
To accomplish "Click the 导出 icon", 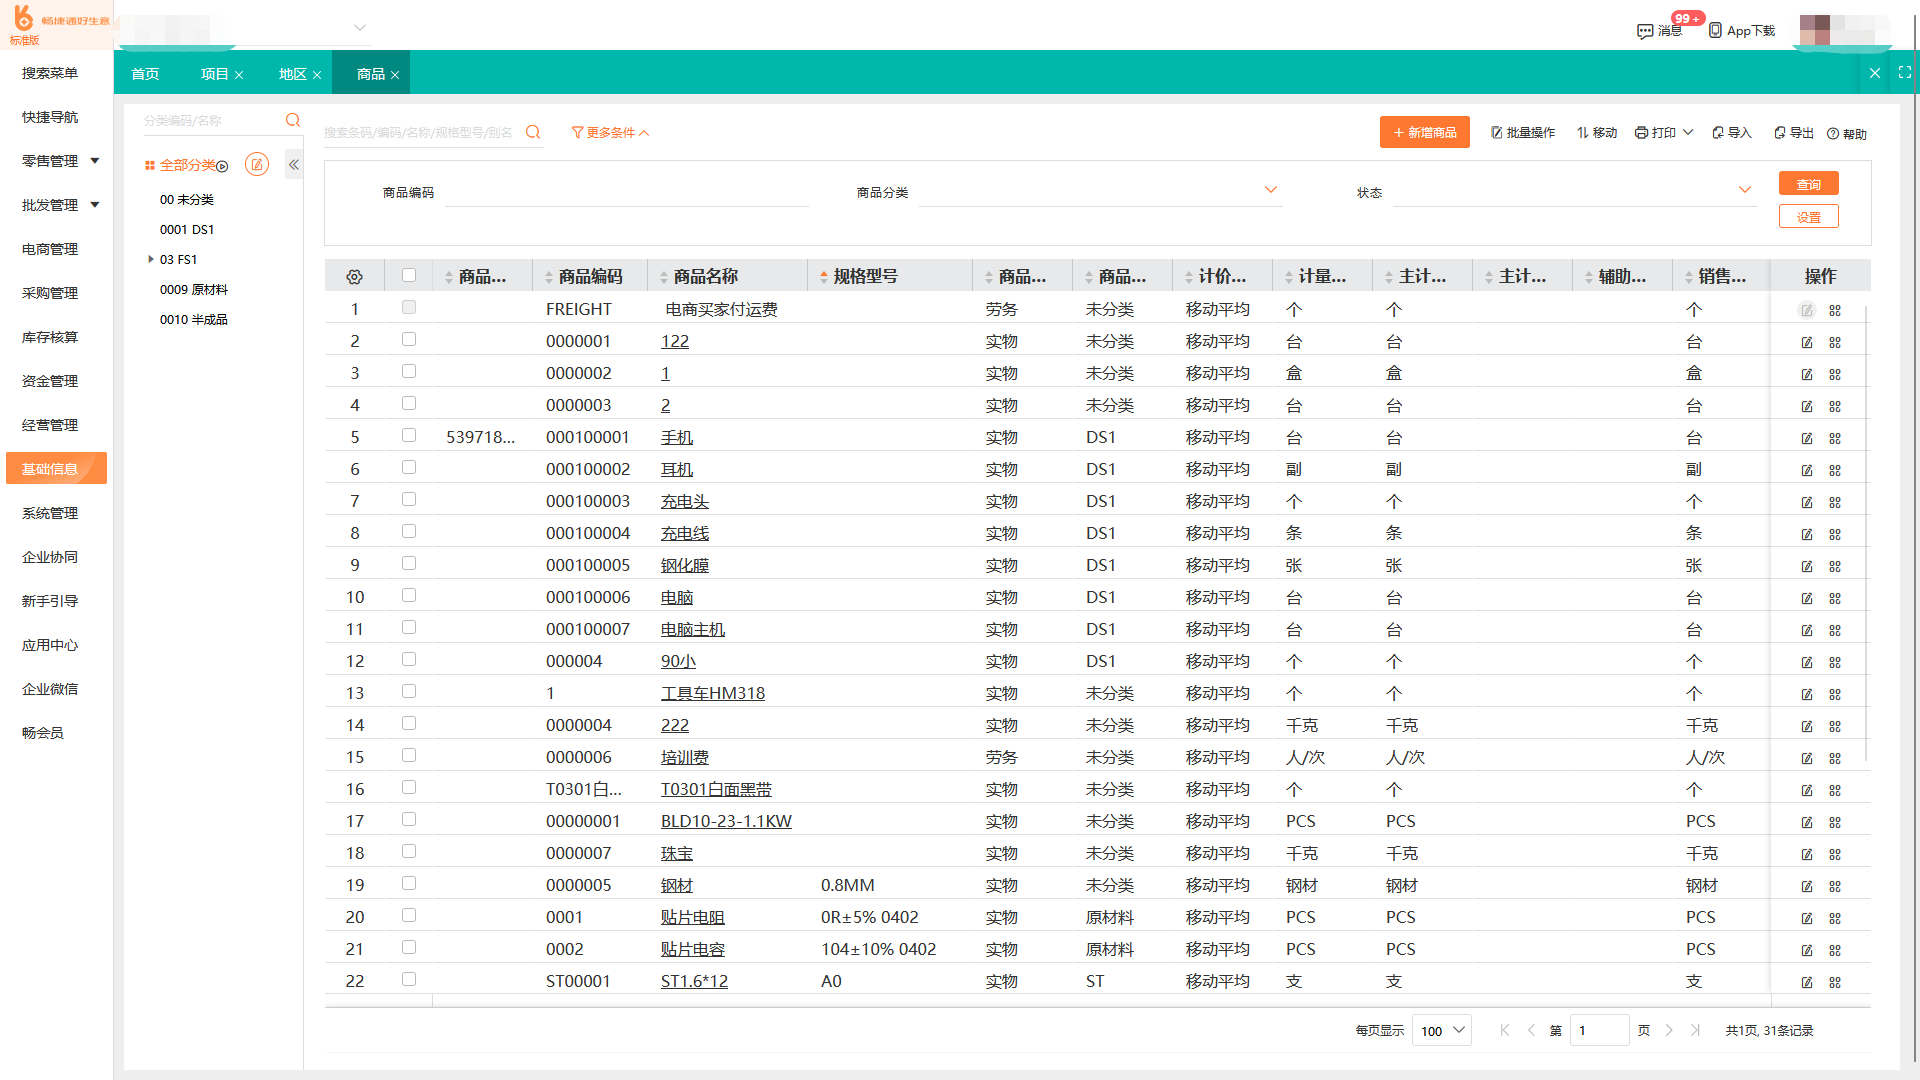I will point(1780,132).
